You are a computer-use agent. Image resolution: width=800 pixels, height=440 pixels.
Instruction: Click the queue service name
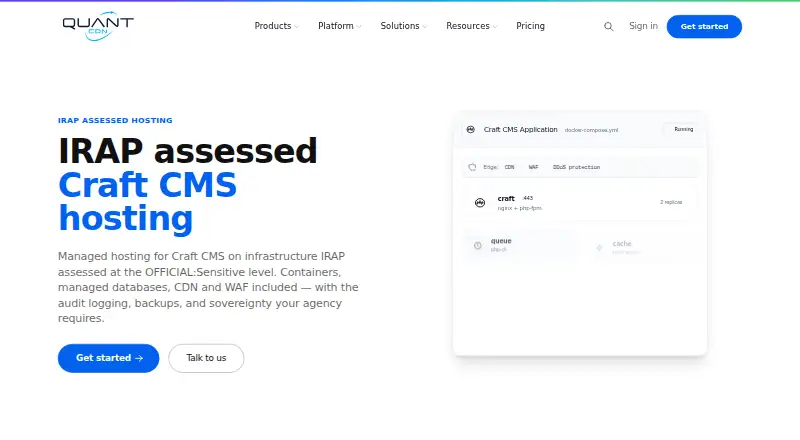pos(501,241)
